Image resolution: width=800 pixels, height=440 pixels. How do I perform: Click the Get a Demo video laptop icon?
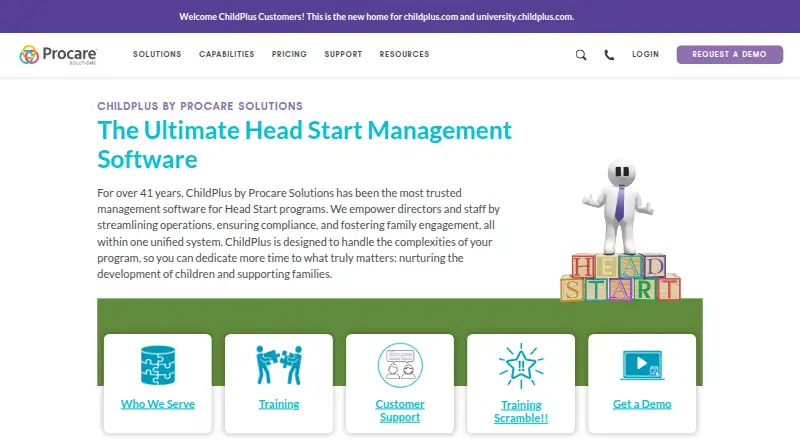tap(642, 365)
